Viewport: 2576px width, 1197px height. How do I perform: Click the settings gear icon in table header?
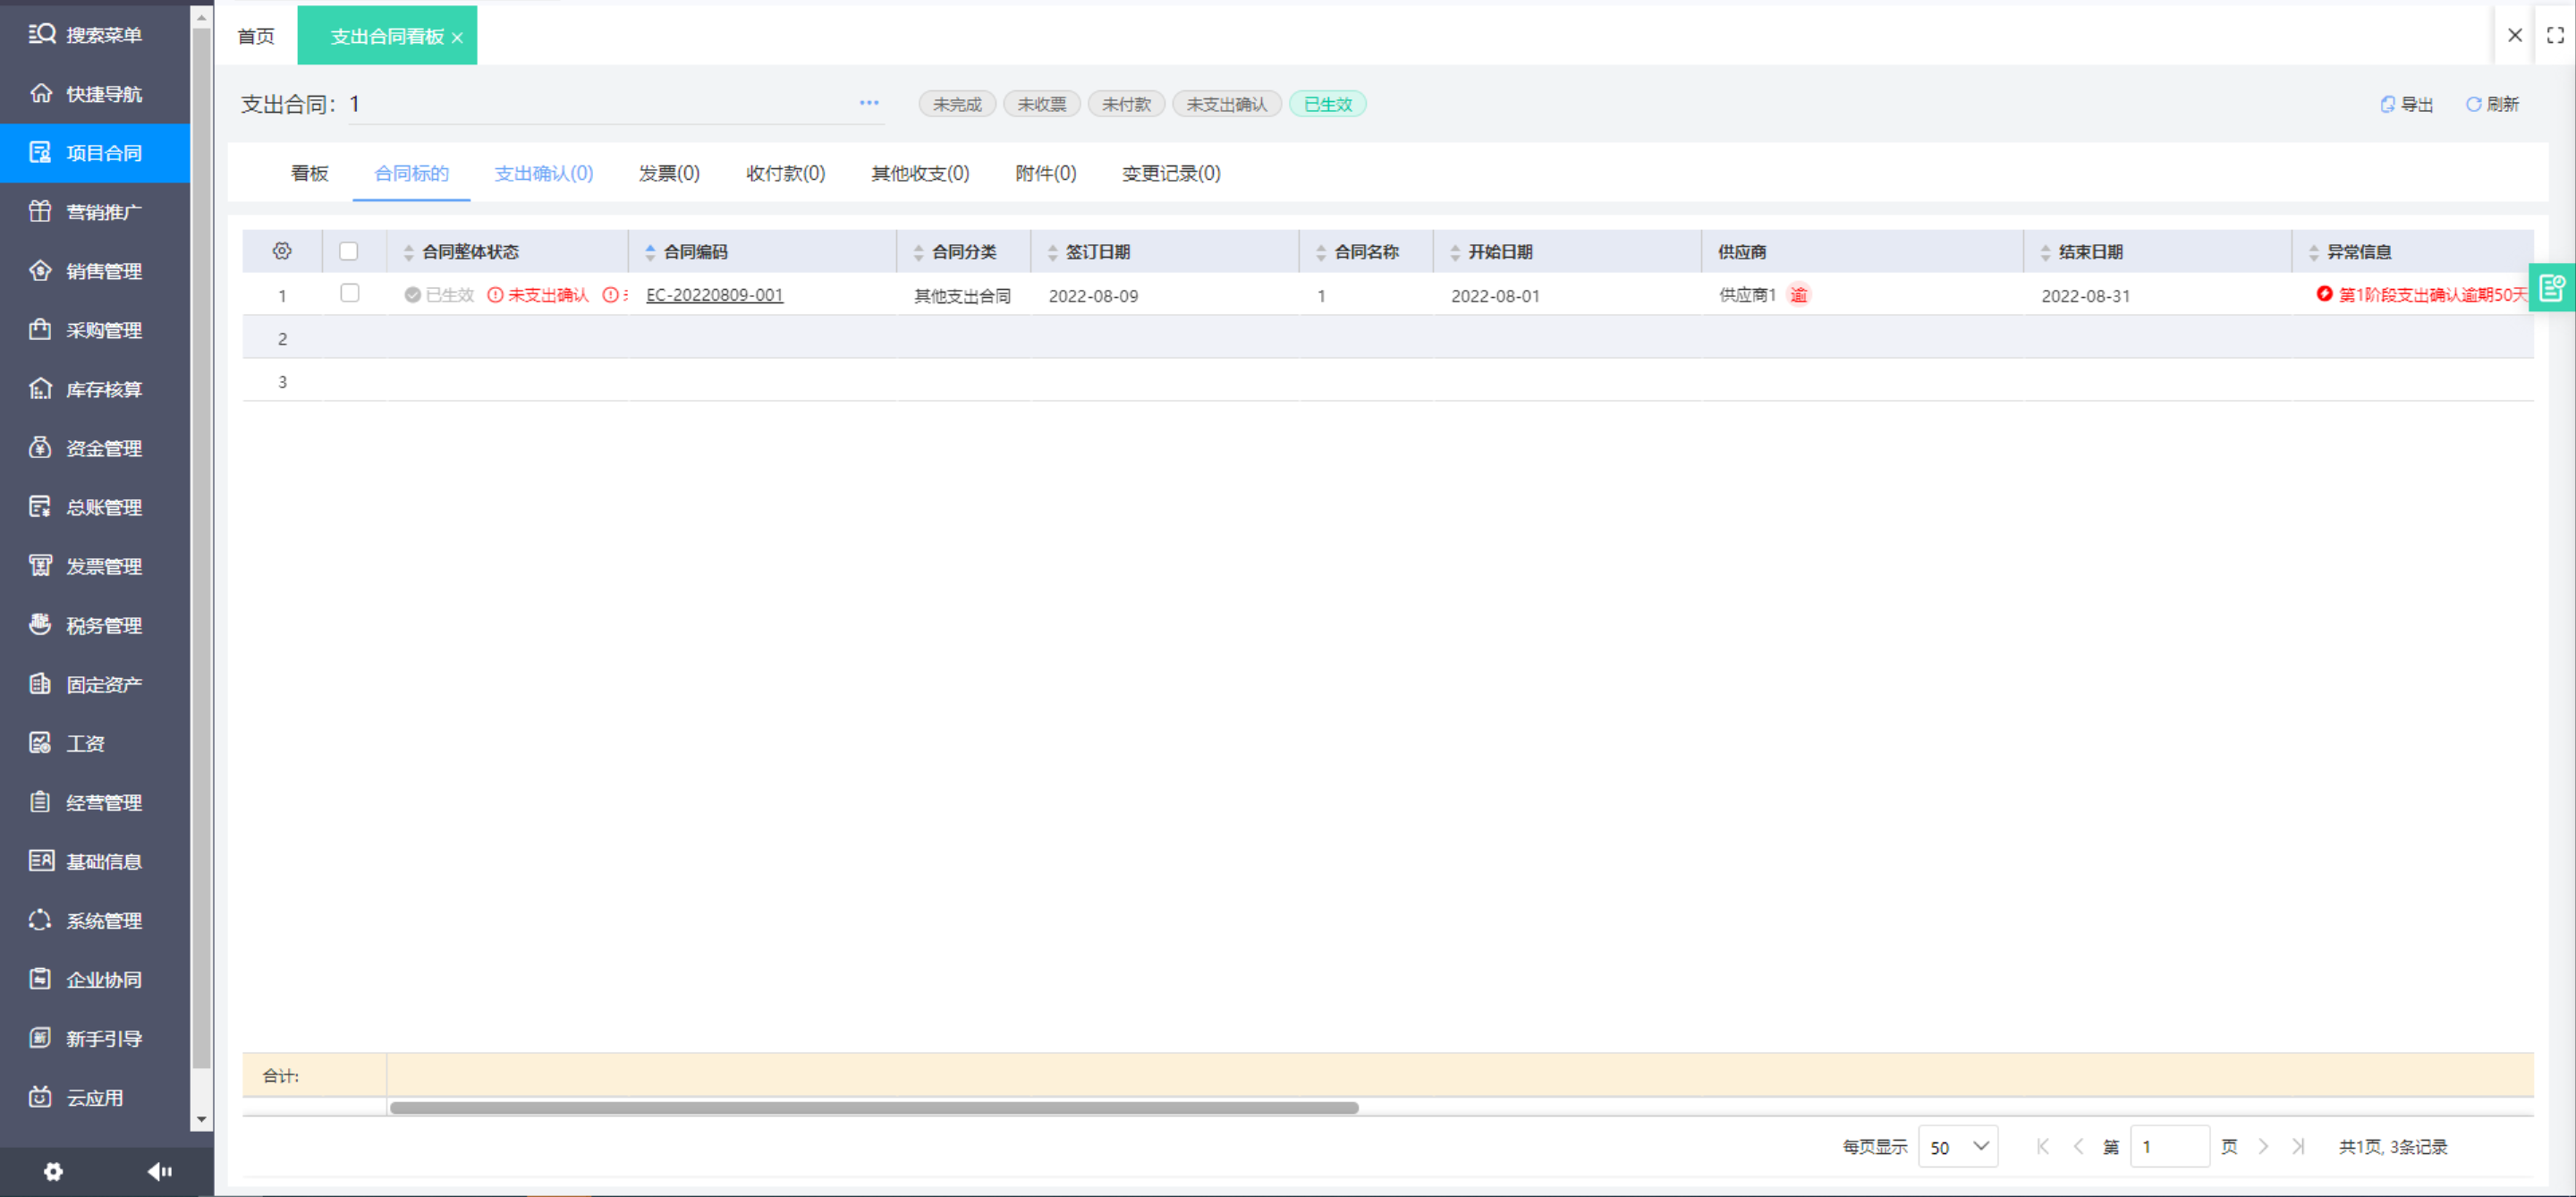click(x=283, y=251)
